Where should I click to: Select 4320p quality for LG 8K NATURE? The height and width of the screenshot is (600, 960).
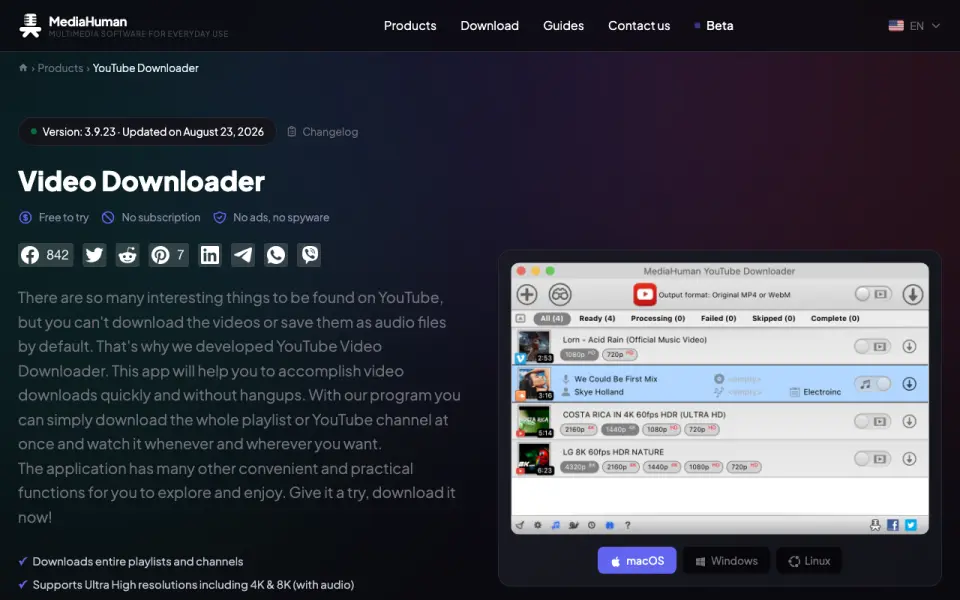pos(579,467)
